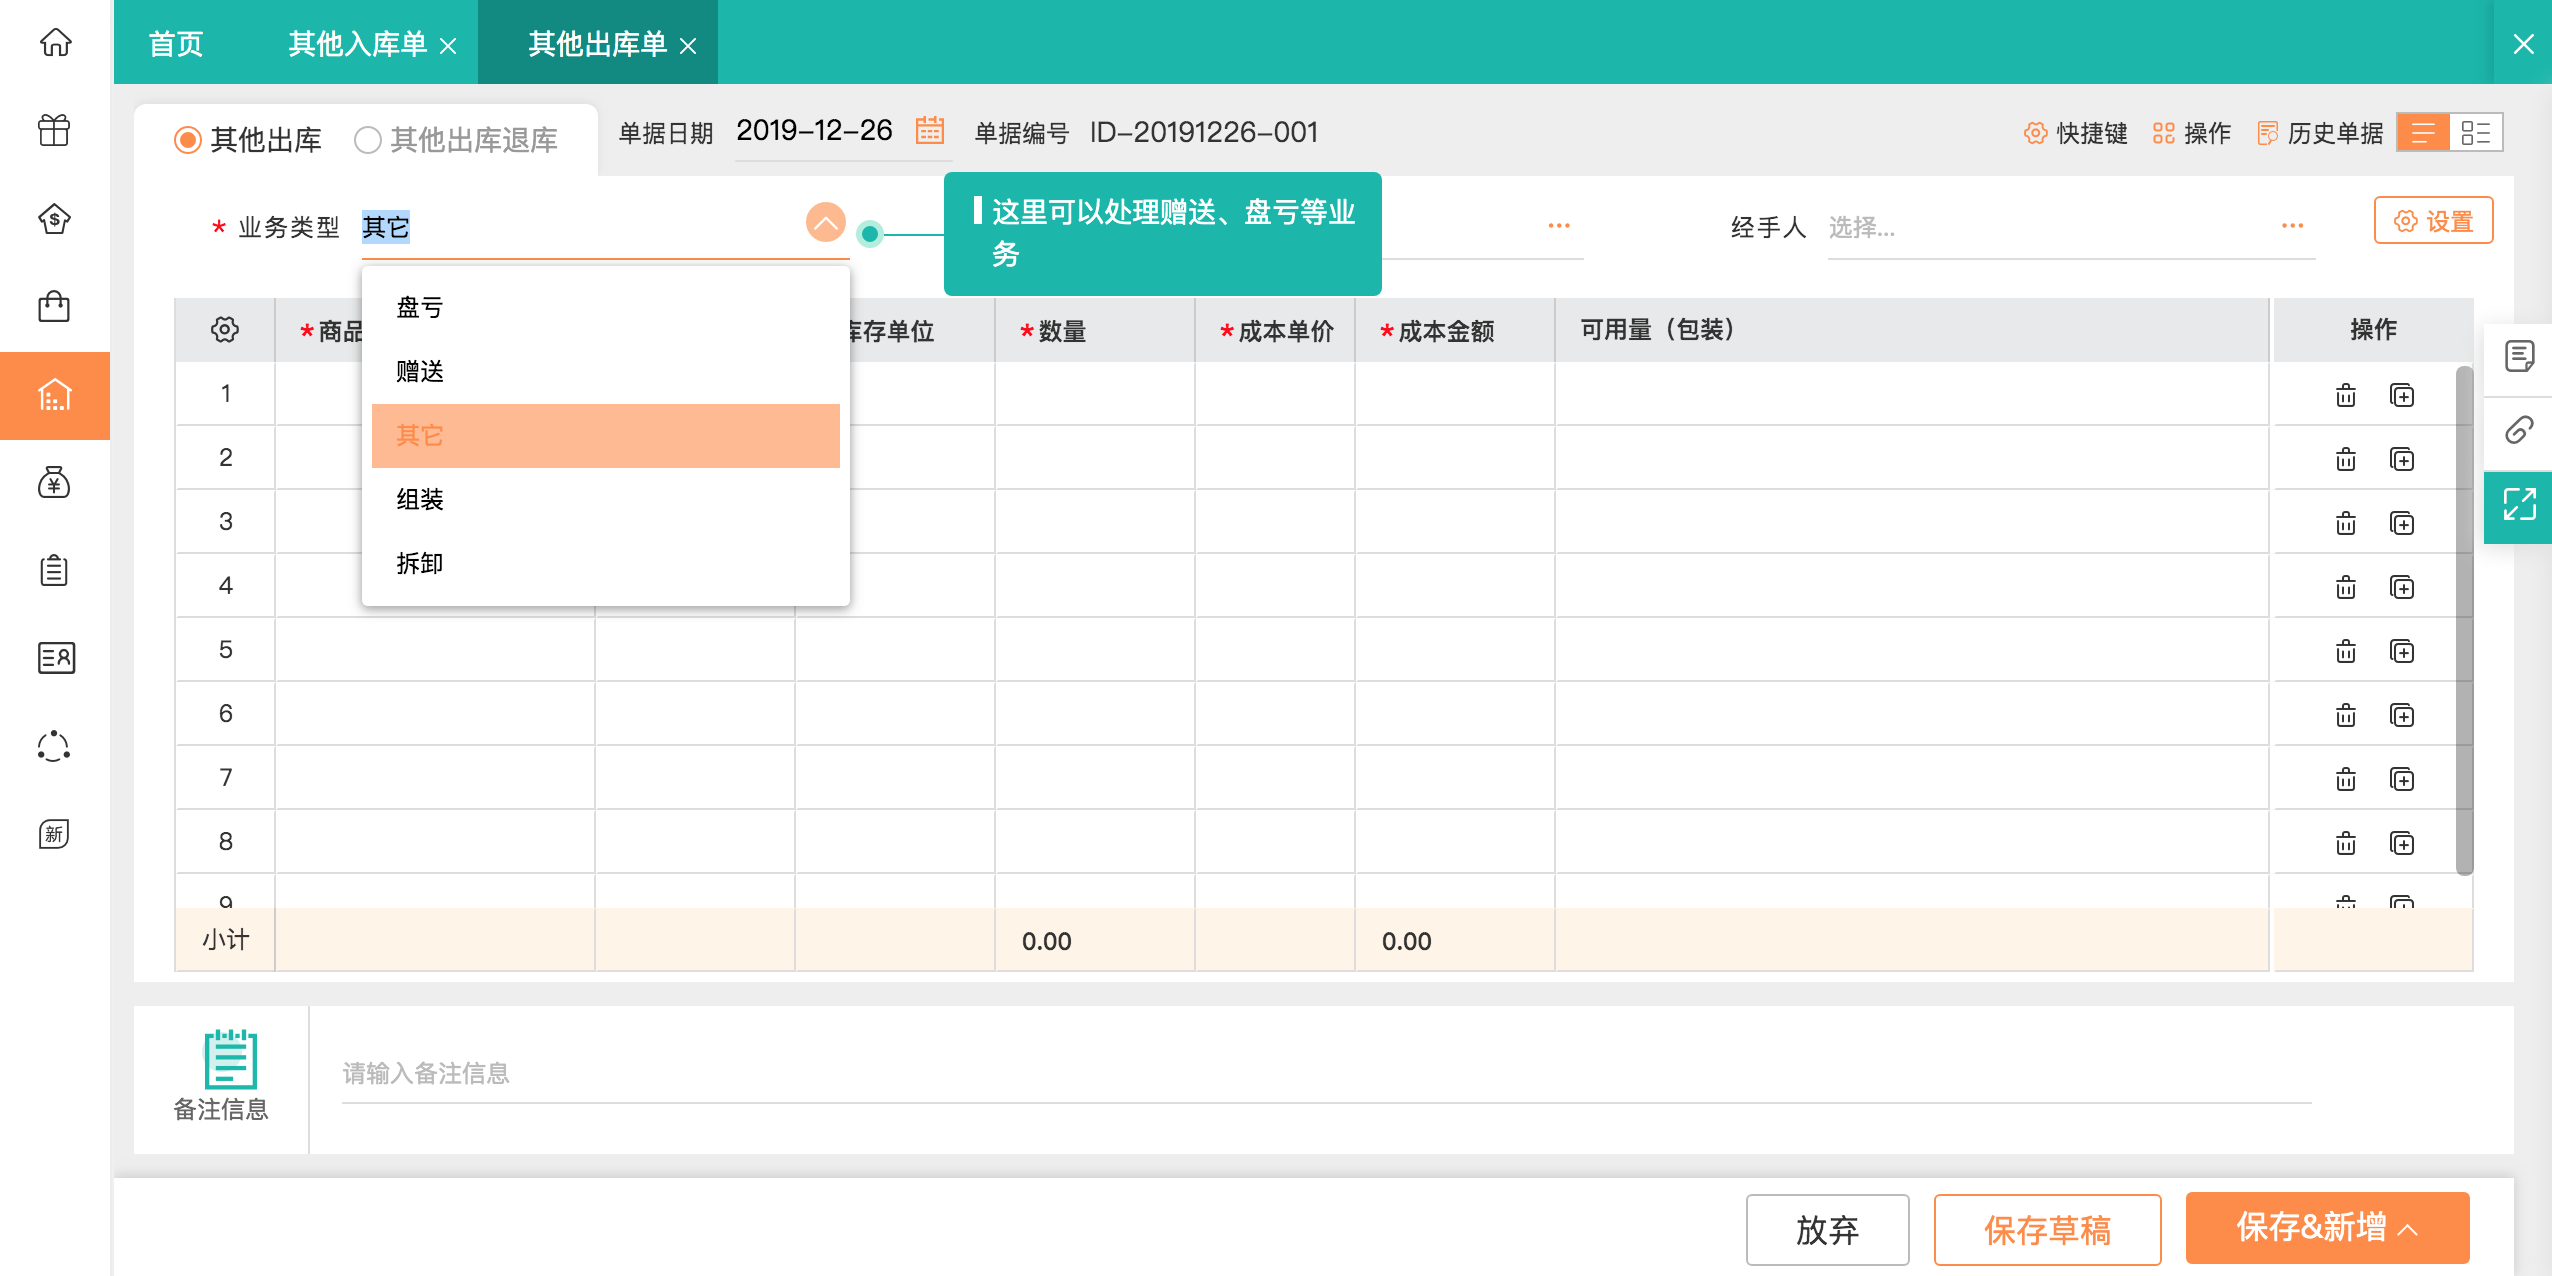2552x1276 pixels.
Task: Click 保存草稿 save draft button
Action: click(x=2046, y=1226)
